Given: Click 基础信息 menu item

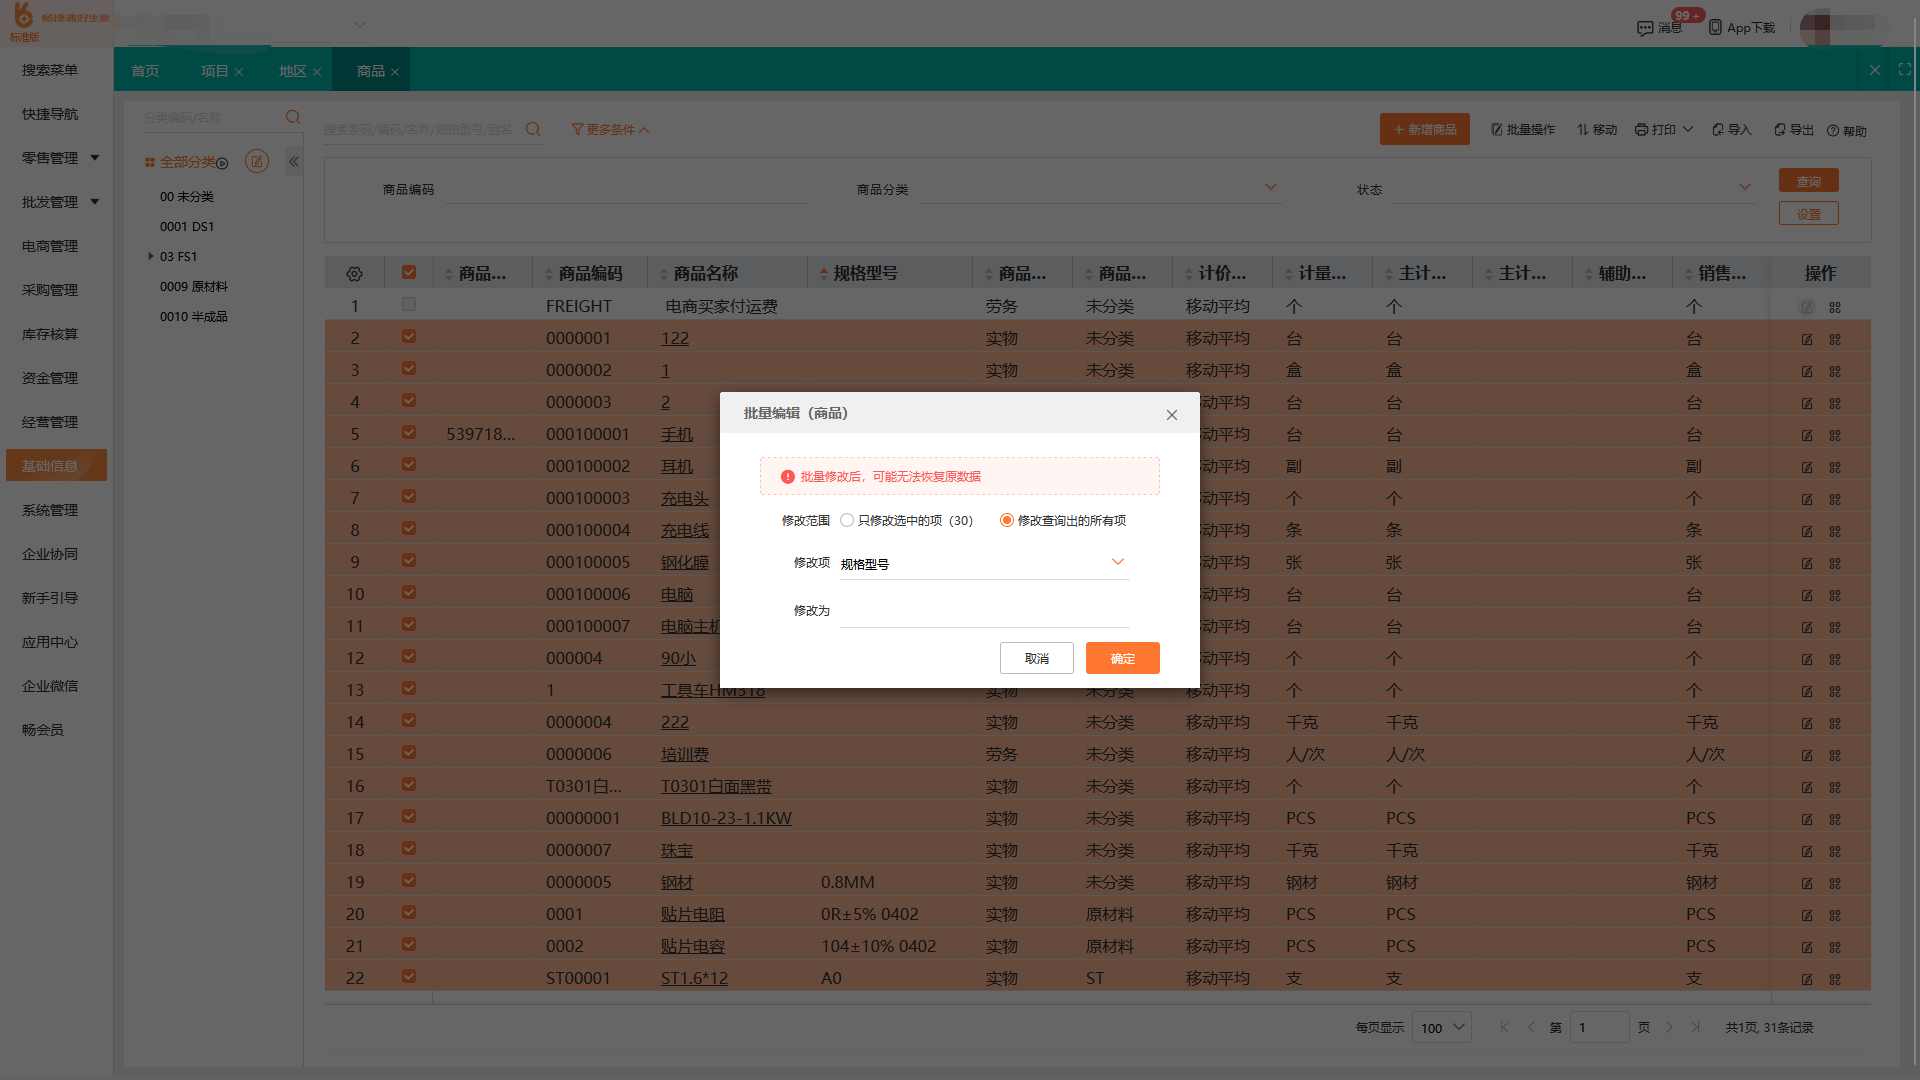Looking at the screenshot, I should coord(53,465).
